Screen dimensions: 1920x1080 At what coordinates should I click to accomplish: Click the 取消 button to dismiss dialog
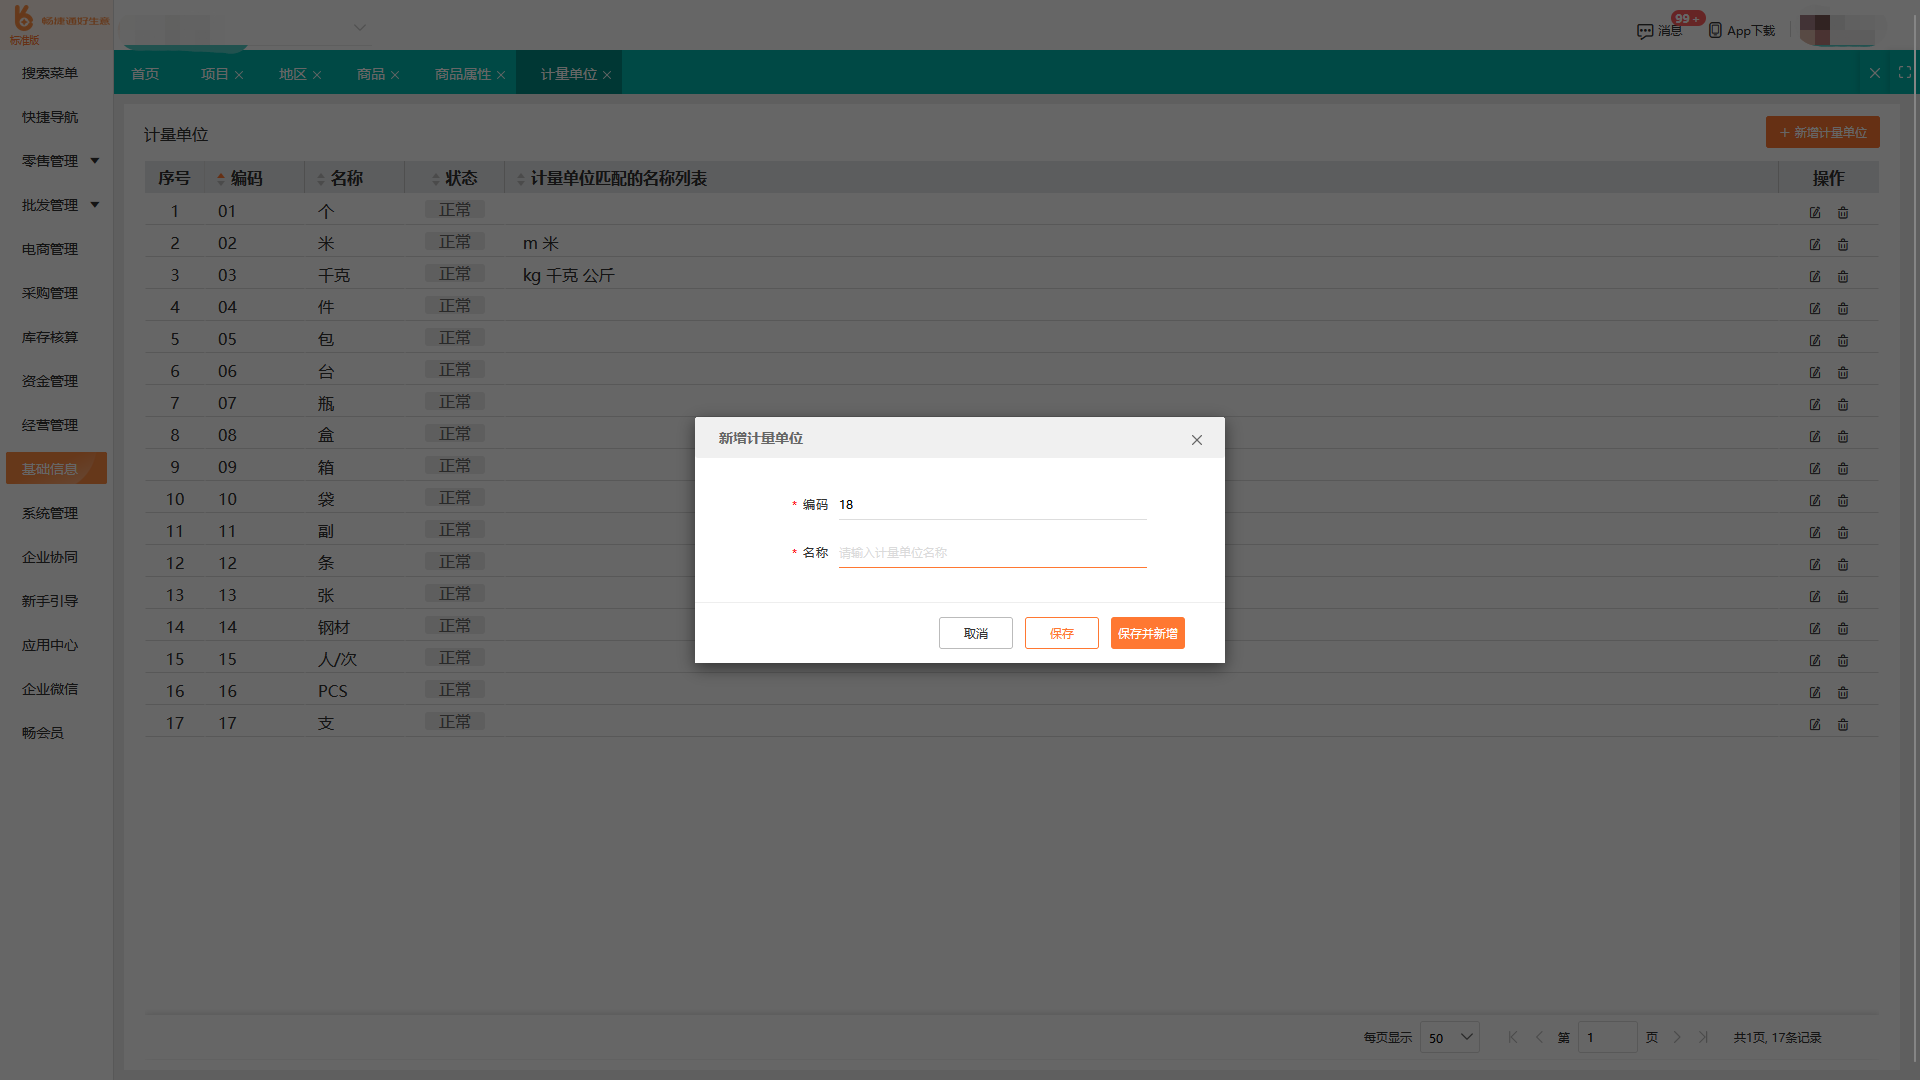[975, 633]
